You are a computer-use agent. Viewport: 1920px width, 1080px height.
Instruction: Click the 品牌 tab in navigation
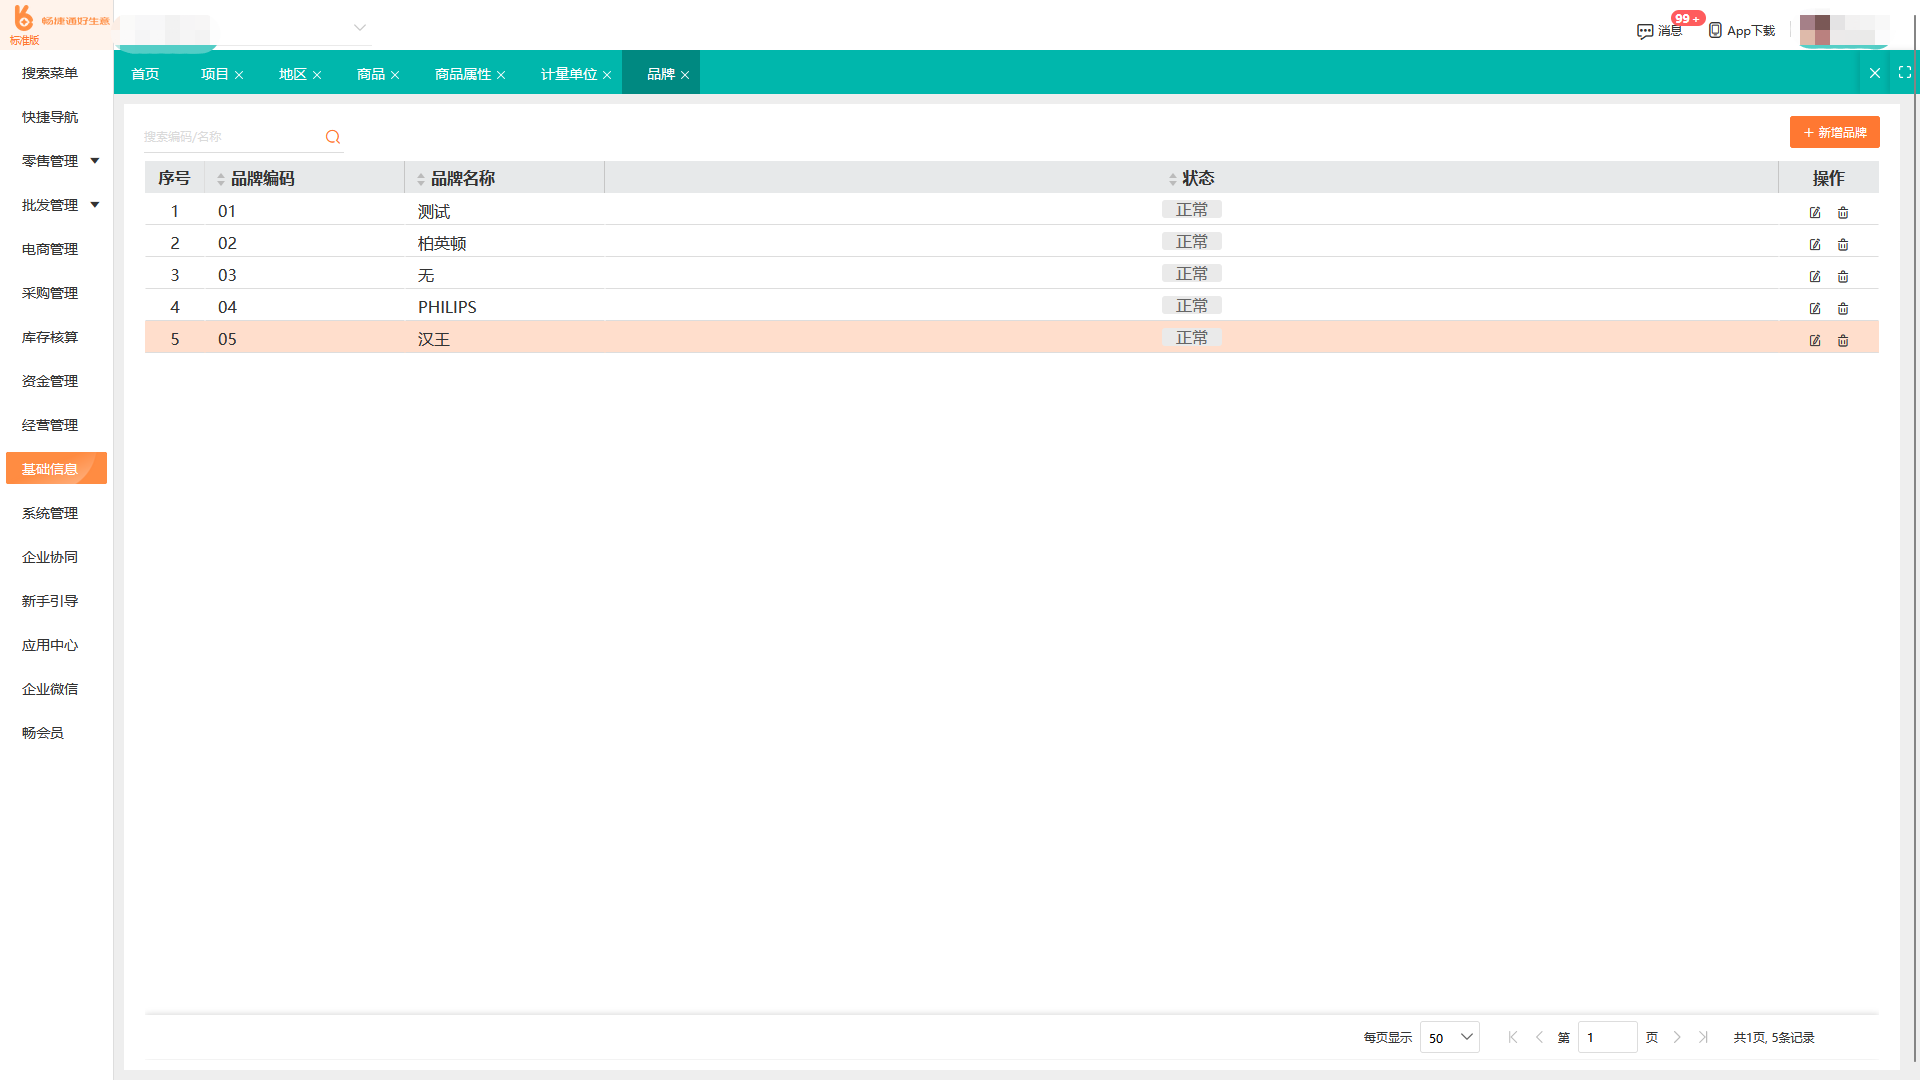pyautogui.click(x=661, y=74)
